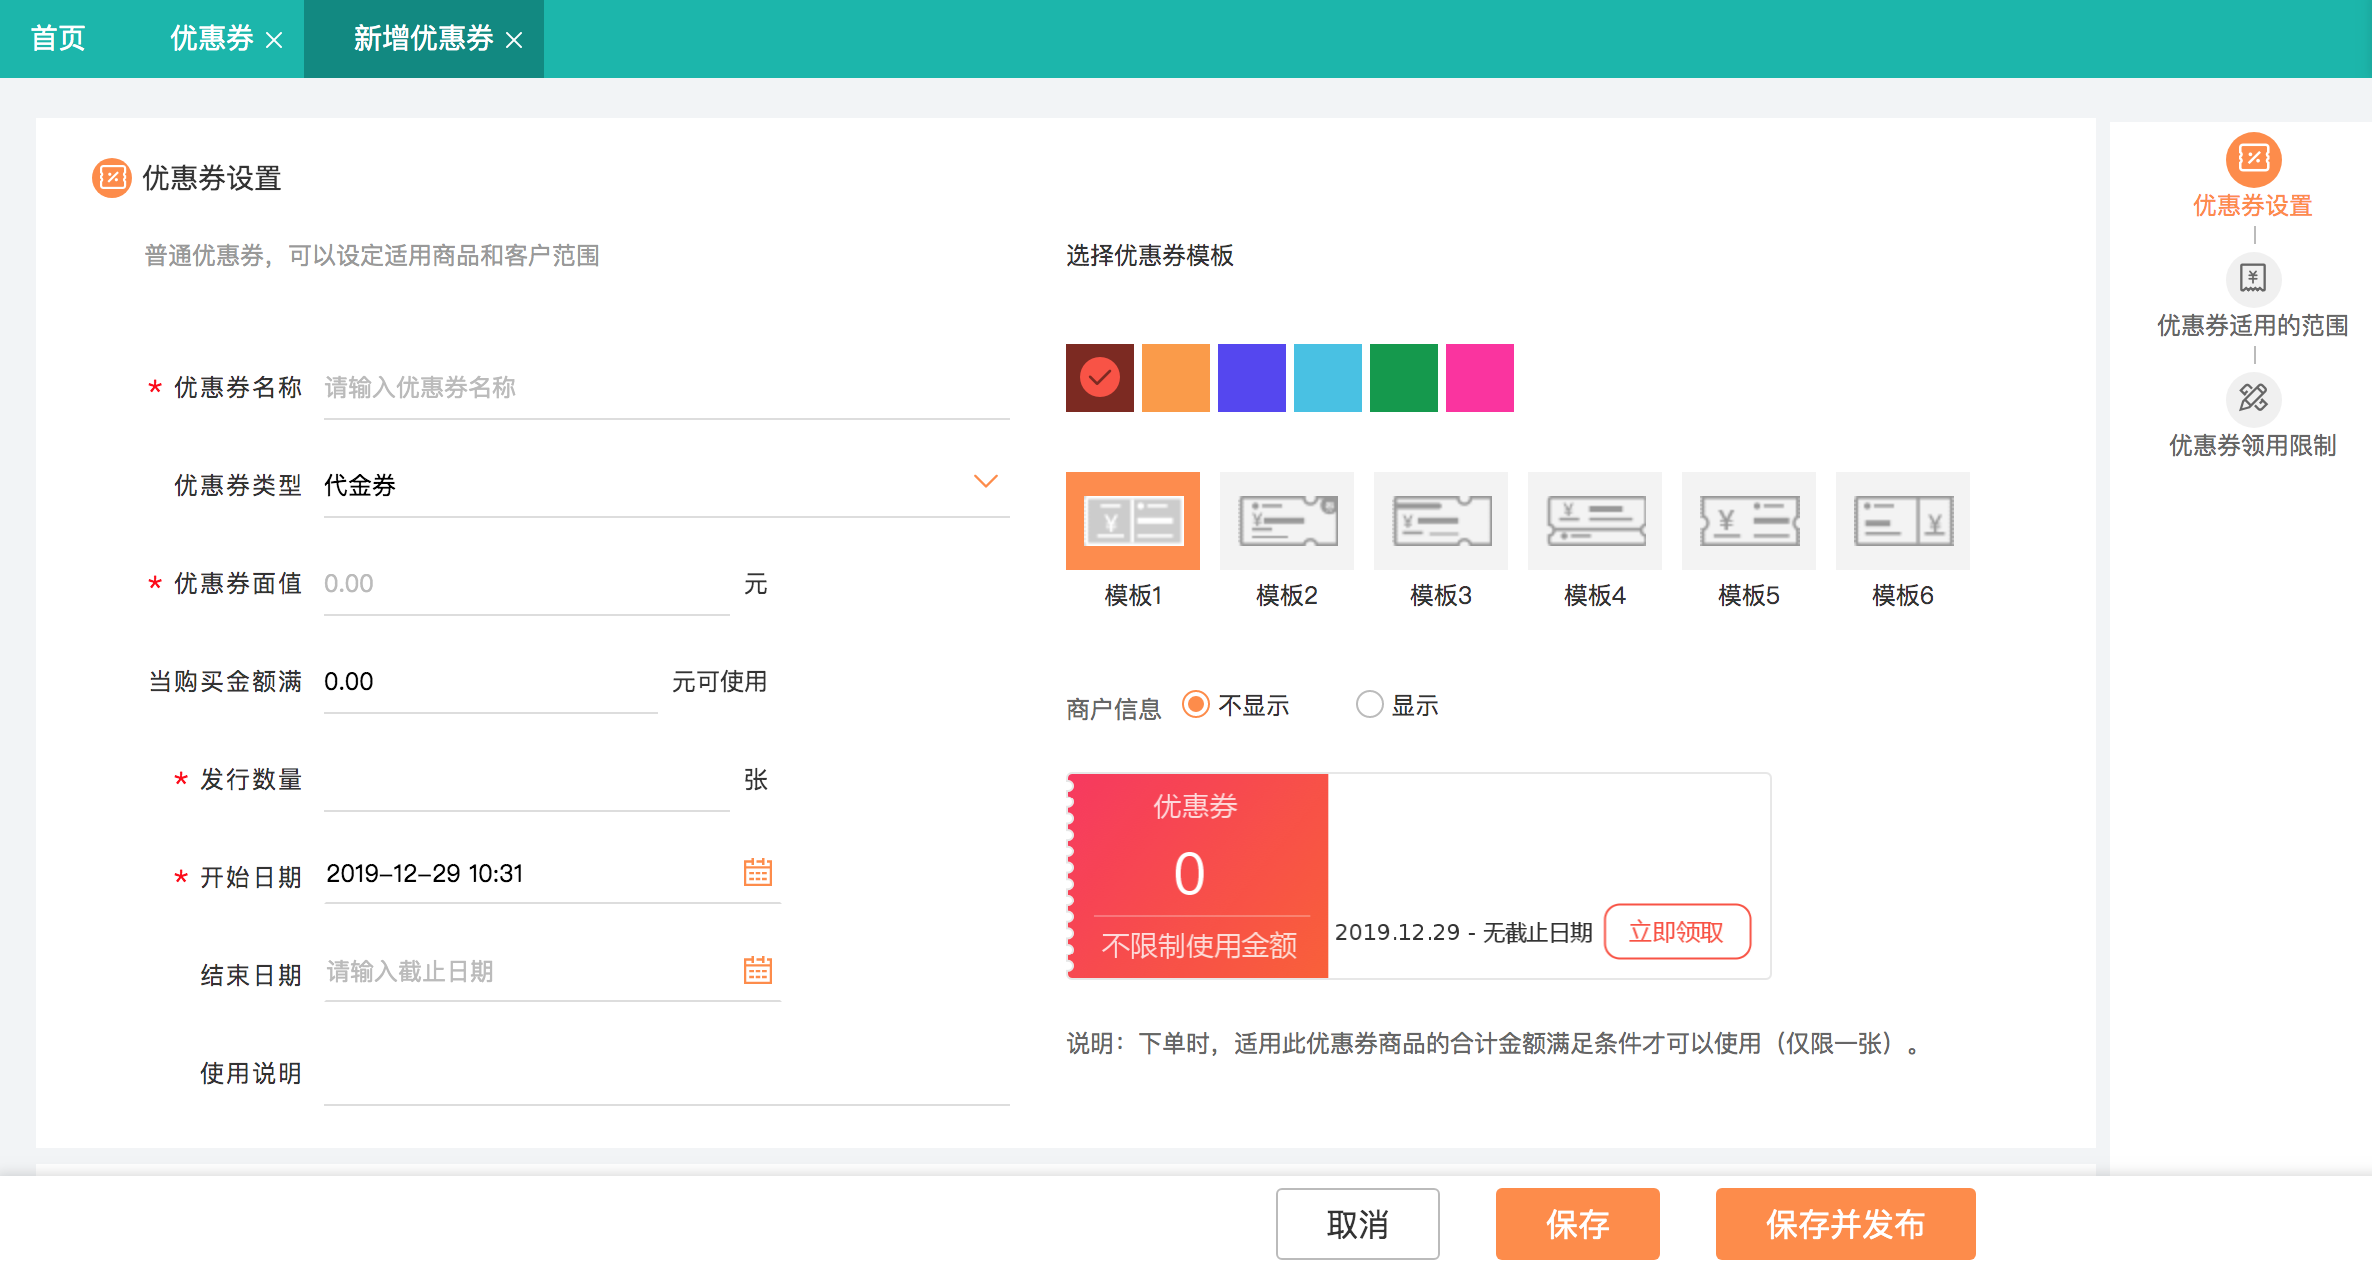Click the orange color swatch option
Viewport: 2372px width, 1266px height.
click(1175, 377)
